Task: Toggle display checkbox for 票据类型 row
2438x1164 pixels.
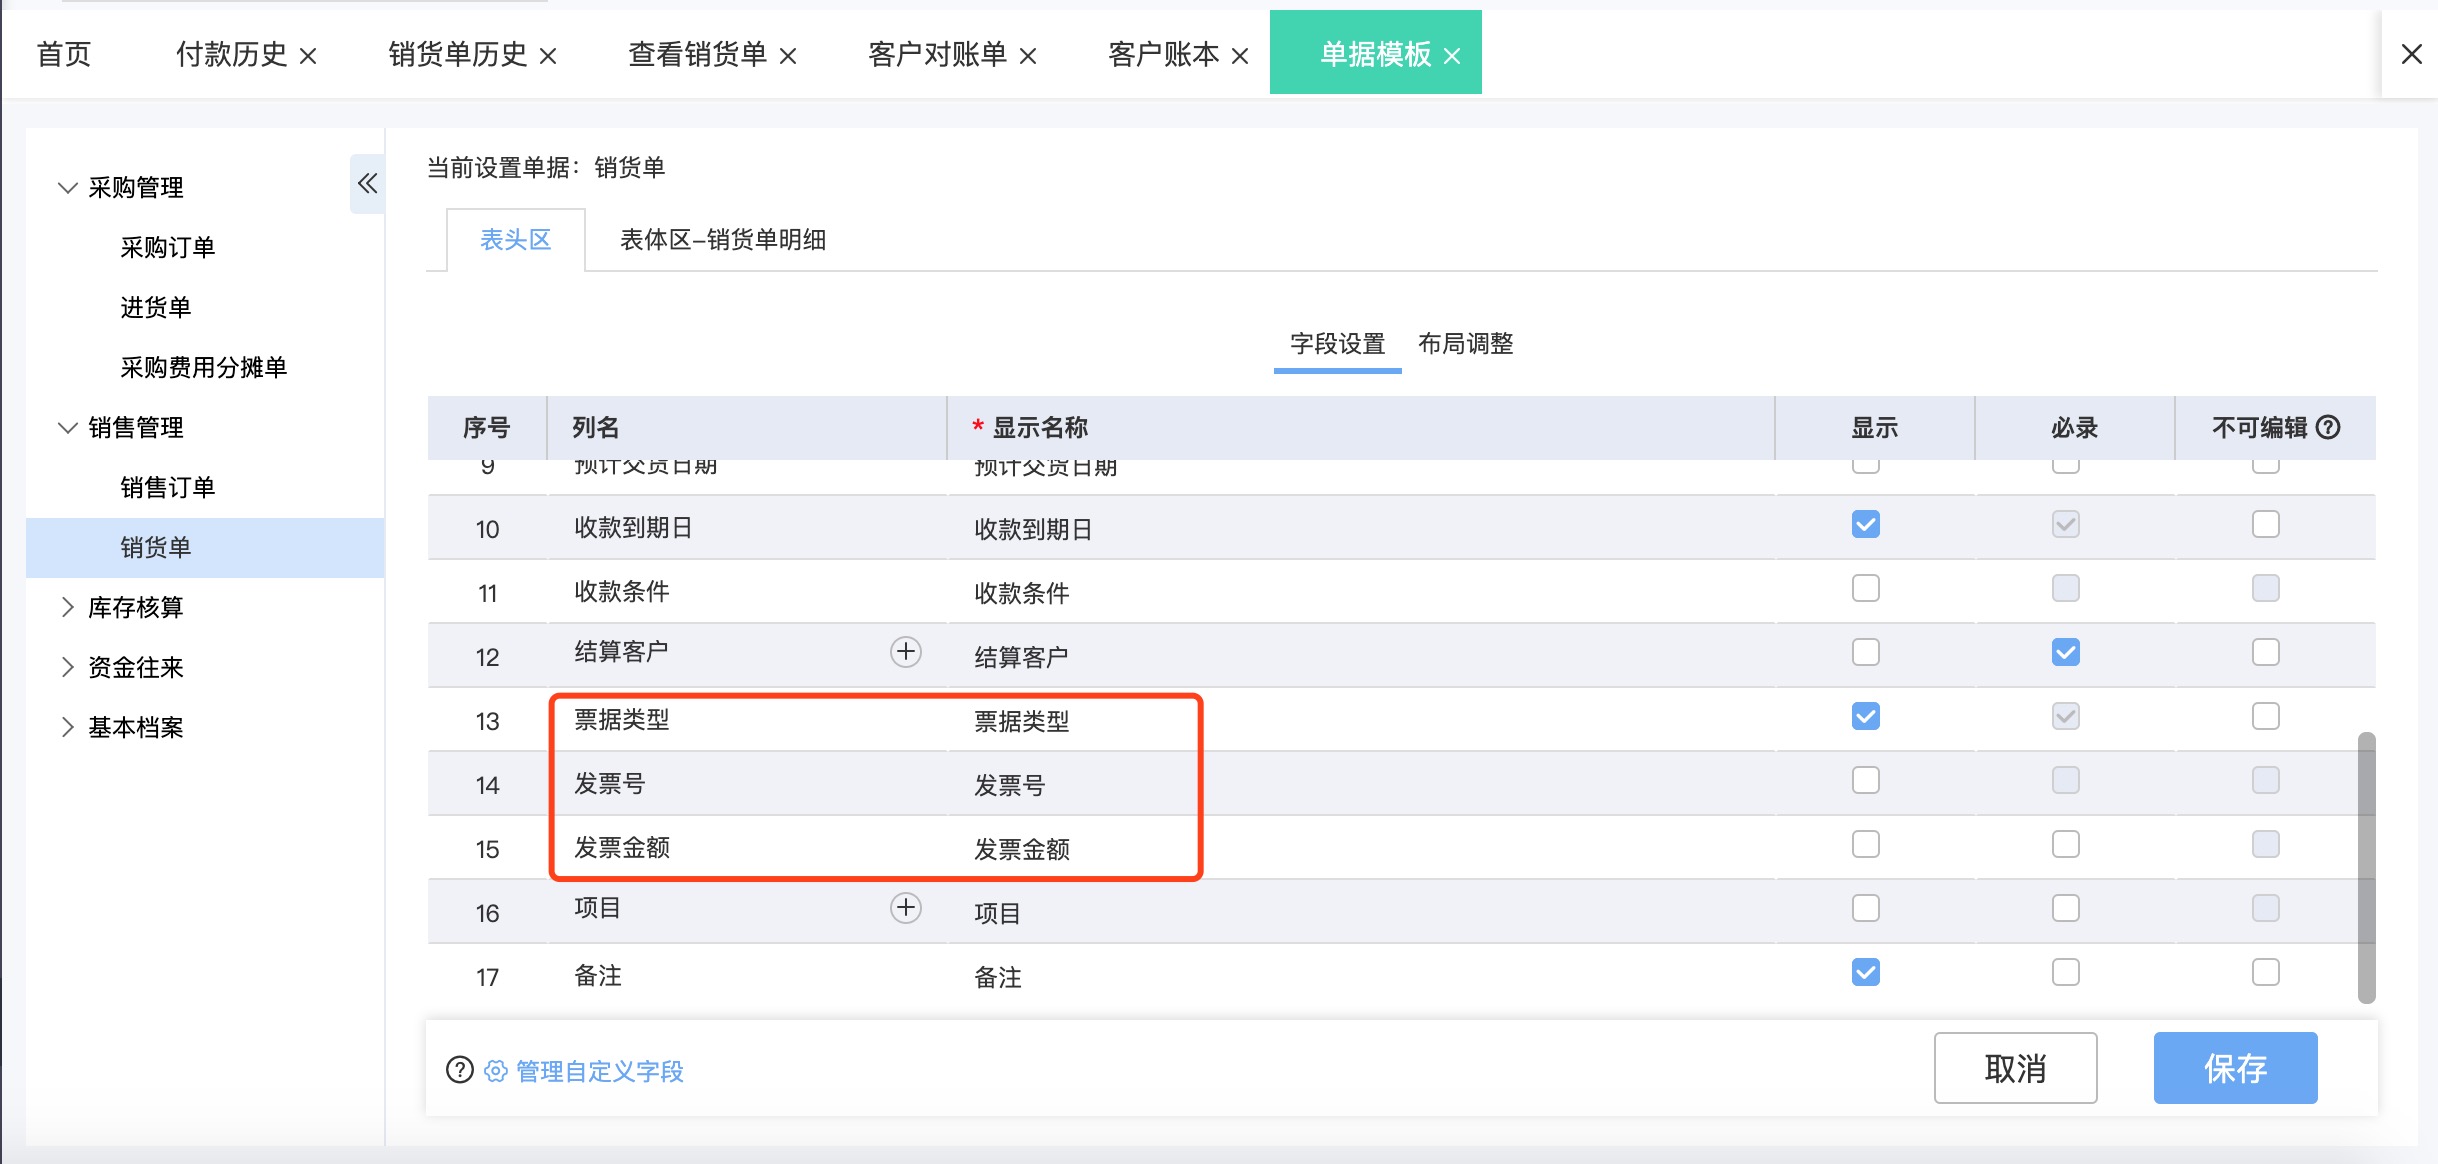Action: pyautogui.click(x=1864, y=718)
